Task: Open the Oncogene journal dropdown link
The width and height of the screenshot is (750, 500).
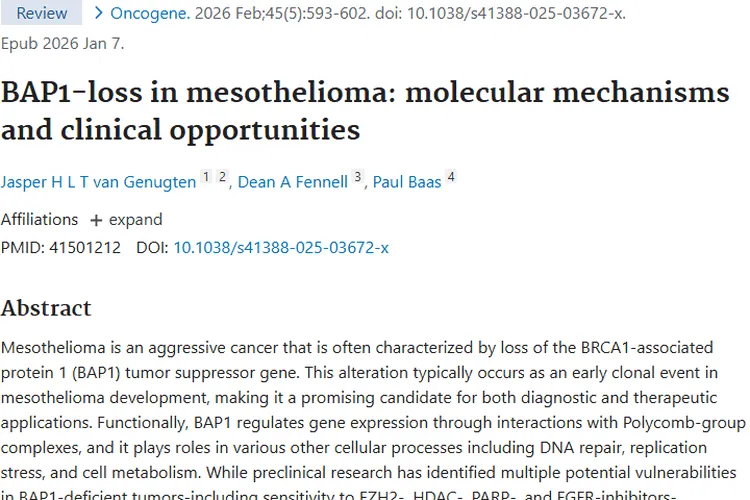Action: tap(150, 13)
